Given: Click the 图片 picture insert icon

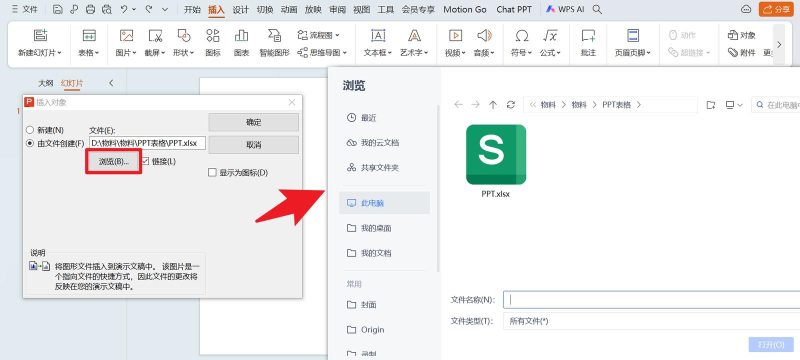Looking at the screenshot, I should [126, 35].
